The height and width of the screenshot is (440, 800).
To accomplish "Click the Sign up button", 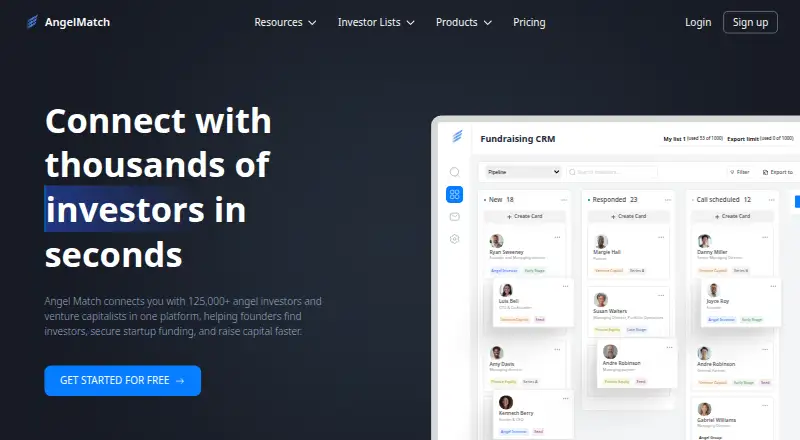I will [x=750, y=22].
